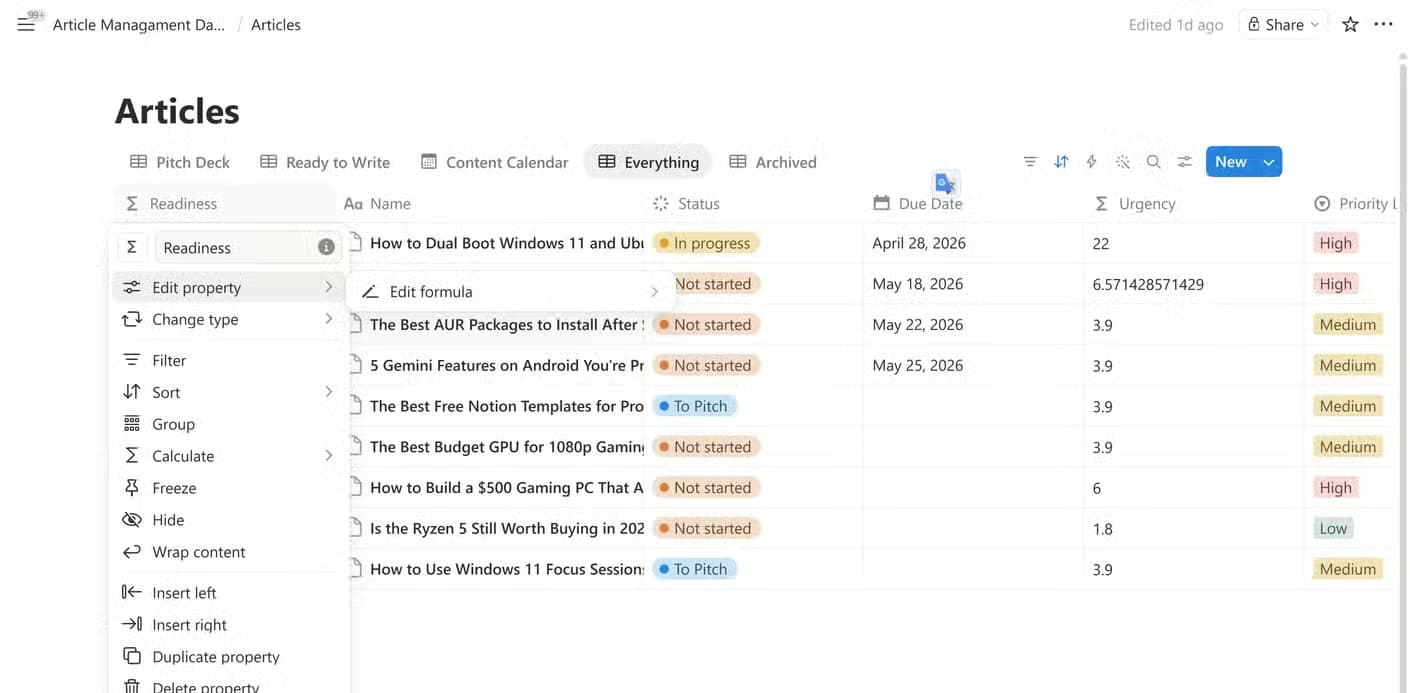Screen dimensions: 1410x693
Task: Select the Everything view tab
Action: 648,162
